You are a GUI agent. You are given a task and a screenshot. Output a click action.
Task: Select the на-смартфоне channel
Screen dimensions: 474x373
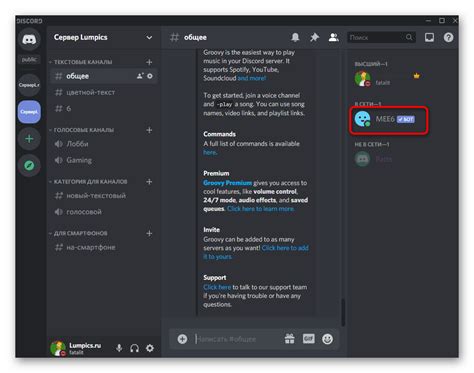click(x=103, y=247)
